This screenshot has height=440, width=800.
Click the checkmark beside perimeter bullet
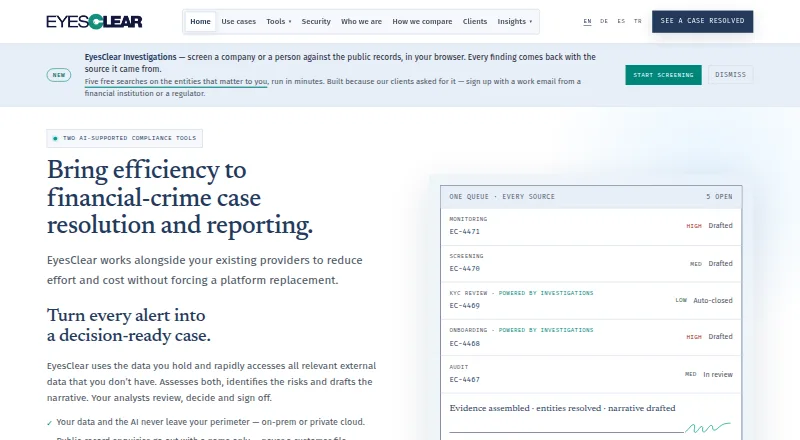[49, 423]
